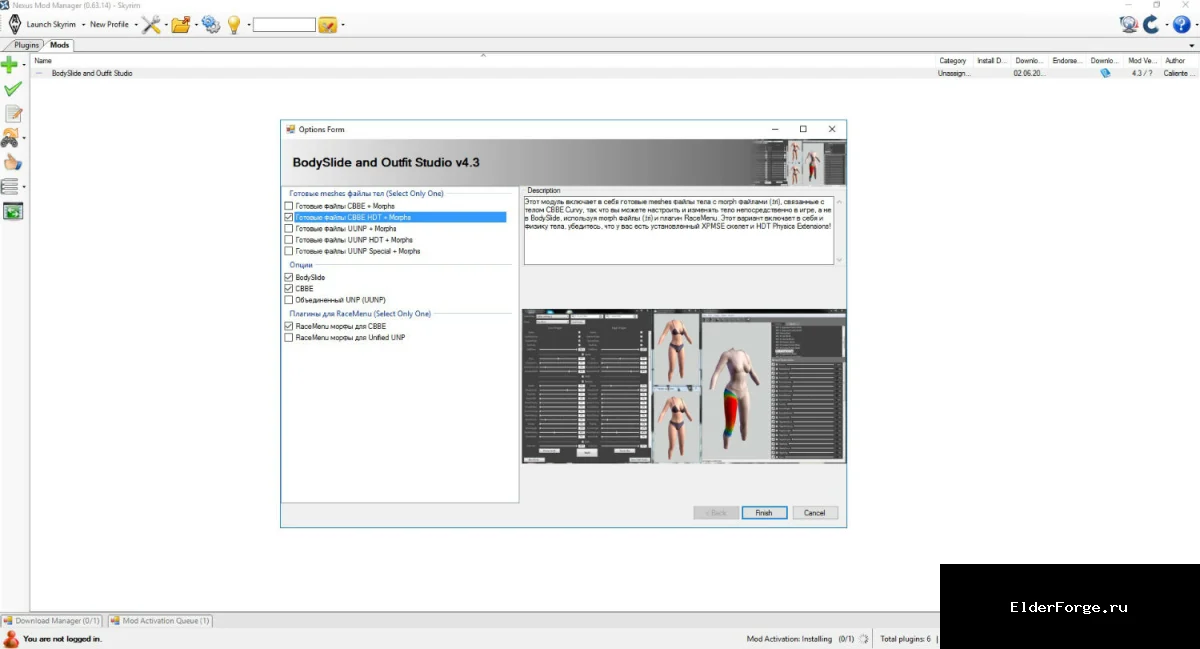Image resolution: width=1200 pixels, height=649 pixels.
Task: Click the lightbulb tips icon
Action: 234,25
